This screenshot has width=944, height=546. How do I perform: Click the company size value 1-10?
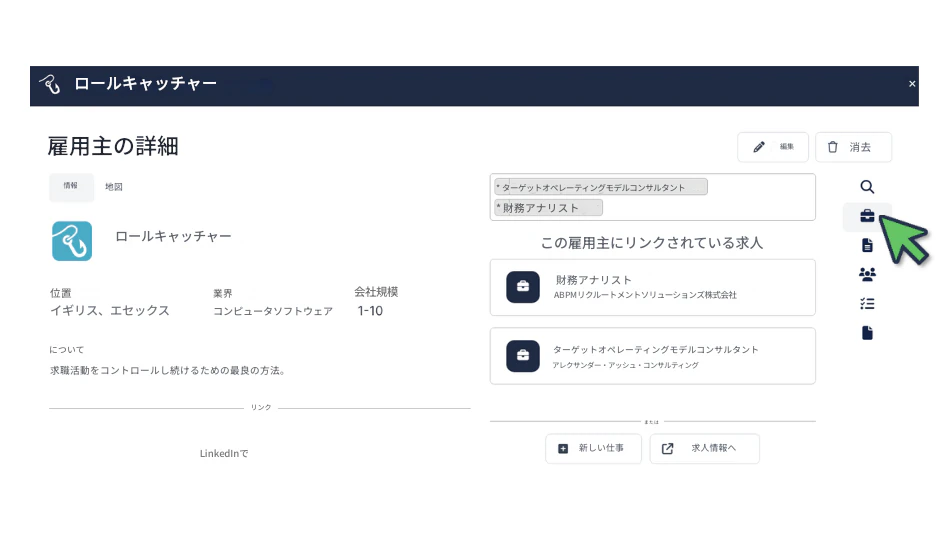click(x=370, y=311)
